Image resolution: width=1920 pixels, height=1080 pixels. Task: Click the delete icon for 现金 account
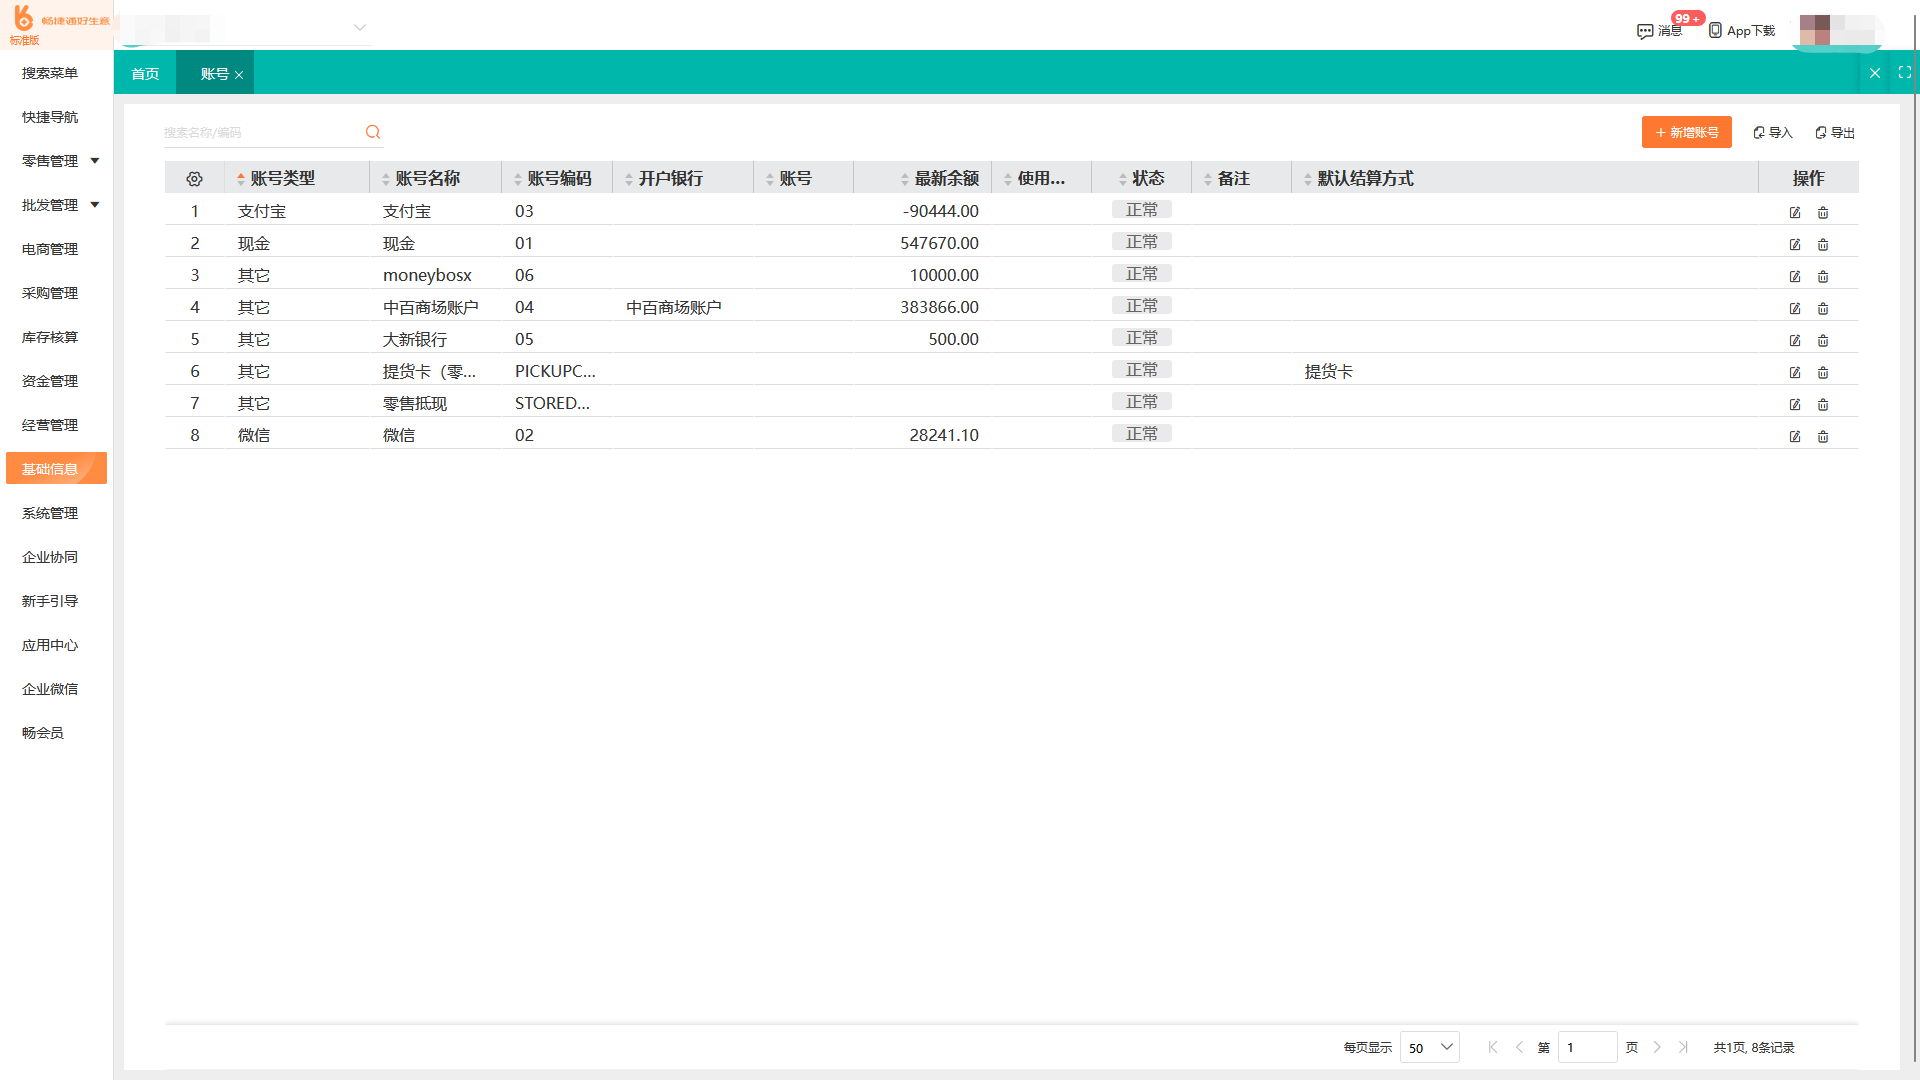click(1824, 243)
